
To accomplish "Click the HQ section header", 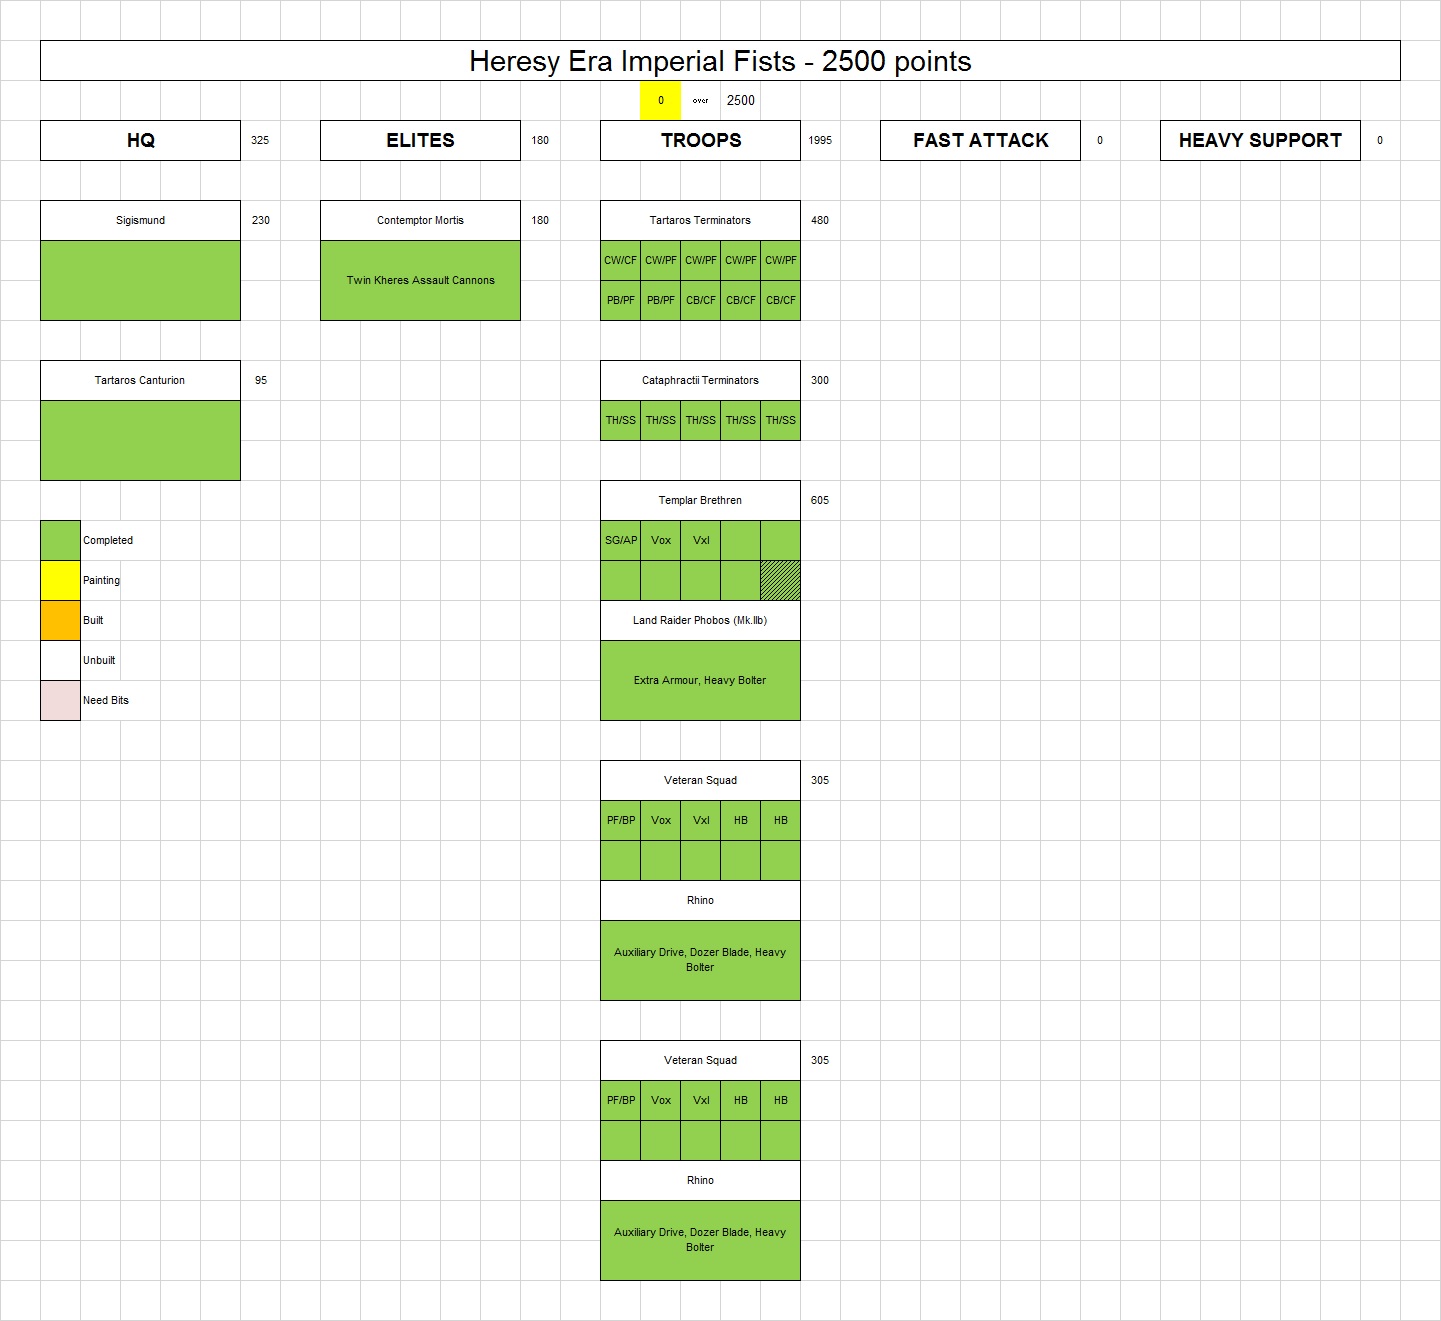I will [x=140, y=140].
